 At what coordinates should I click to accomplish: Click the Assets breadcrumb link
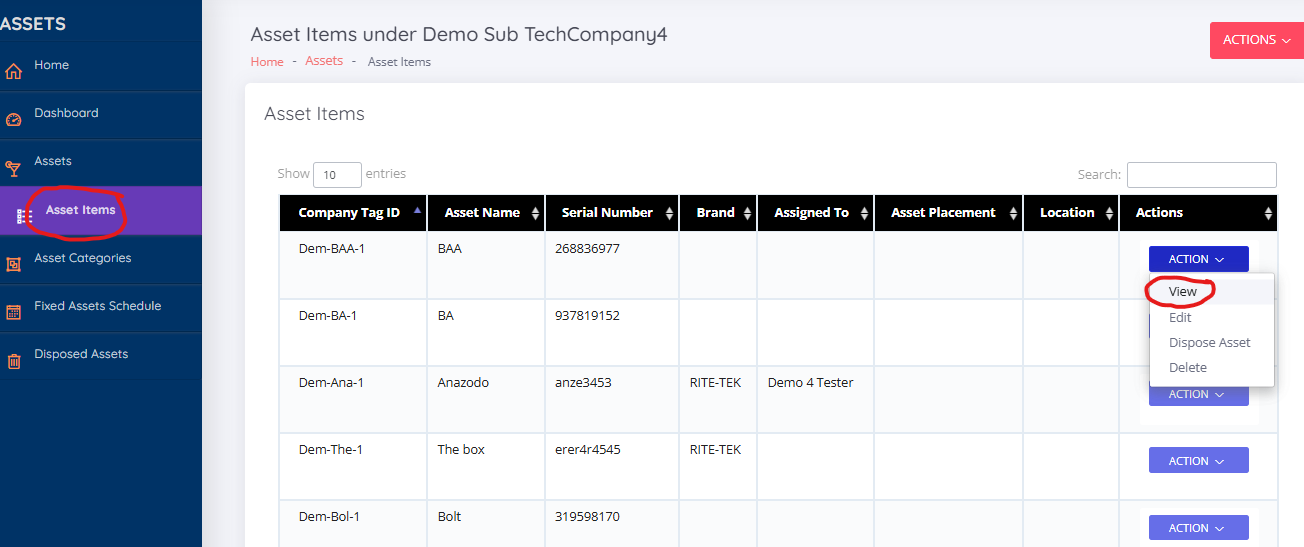(324, 61)
